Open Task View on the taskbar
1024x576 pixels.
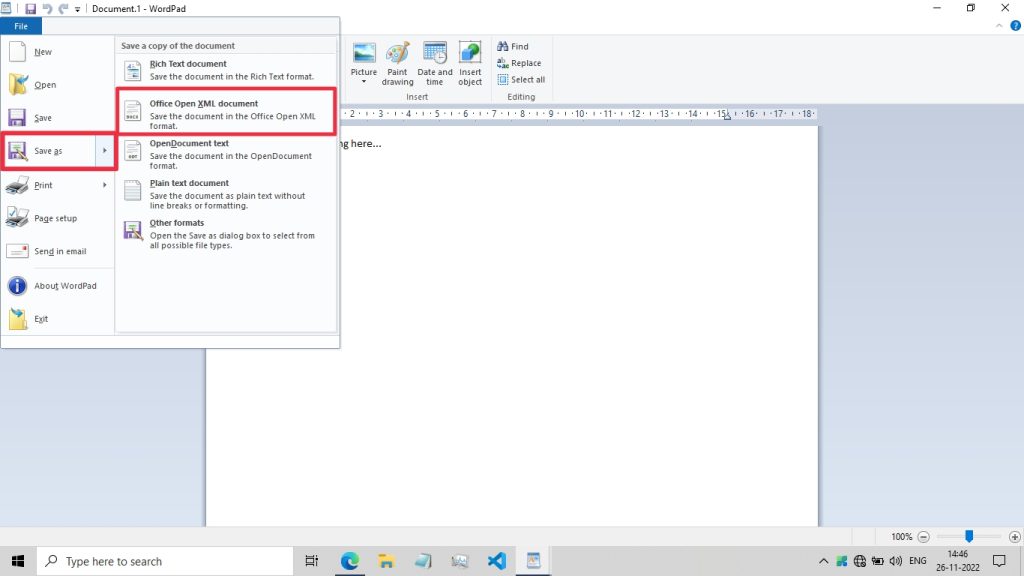pyautogui.click(x=312, y=561)
